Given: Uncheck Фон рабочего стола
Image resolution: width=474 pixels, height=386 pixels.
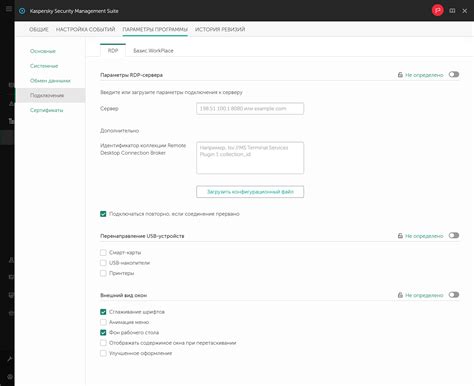Looking at the screenshot, I should [103, 332].
